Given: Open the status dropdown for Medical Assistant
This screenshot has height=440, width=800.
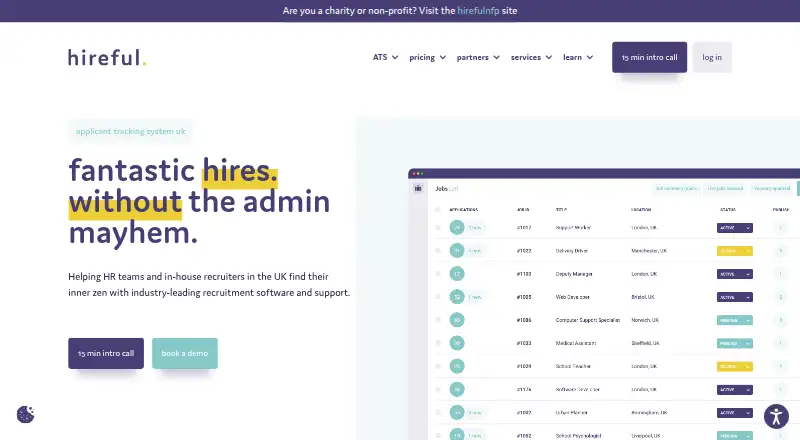Looking at the screenshot, I should 735,343.
